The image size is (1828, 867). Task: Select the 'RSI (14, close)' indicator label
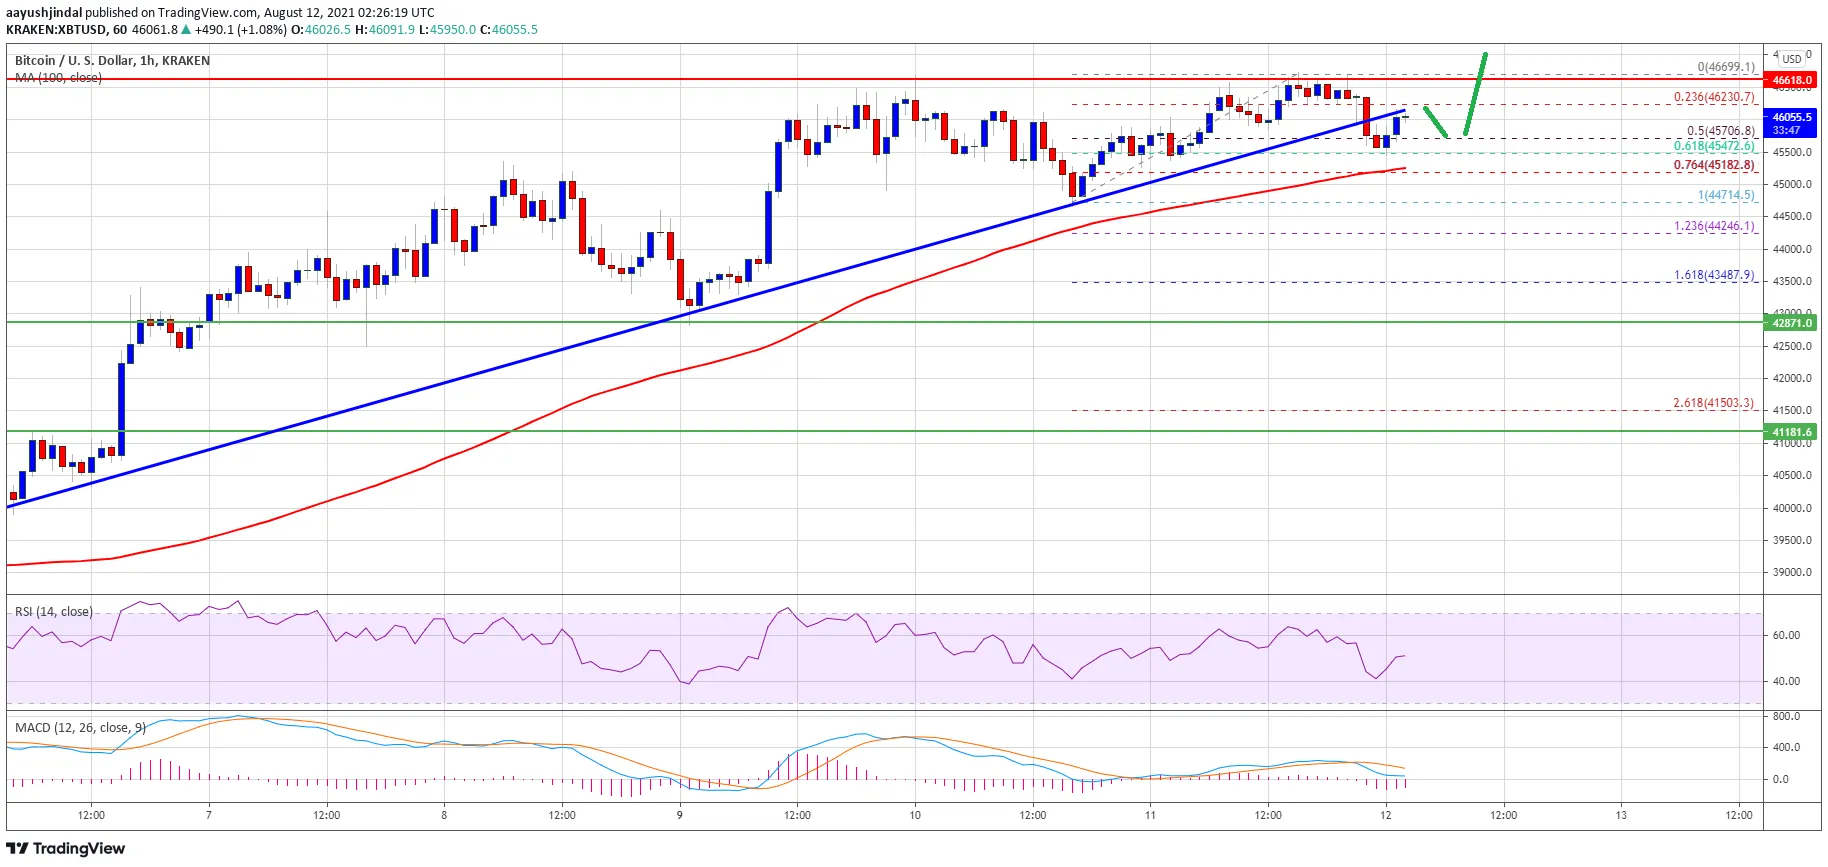pos(54,612)
